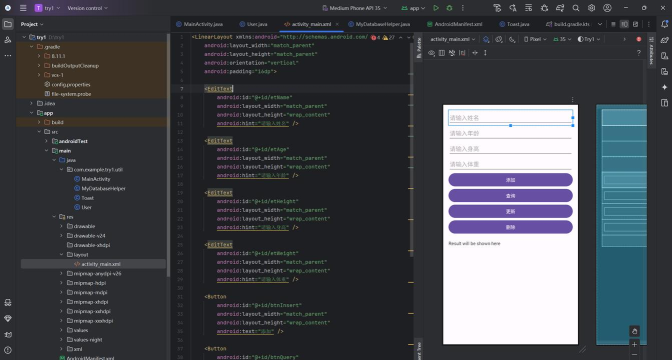Toggle view options eye icon in design toolbar
The height and width of the screenshot is (360, 672).
click(432, 53)
